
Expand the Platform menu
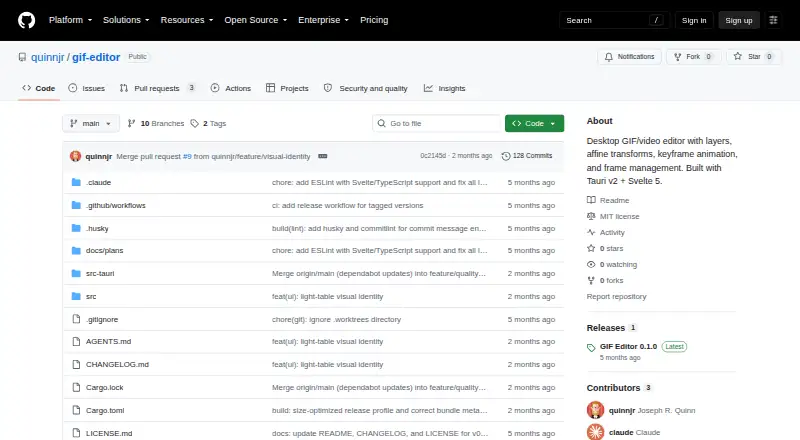[70, 20]
